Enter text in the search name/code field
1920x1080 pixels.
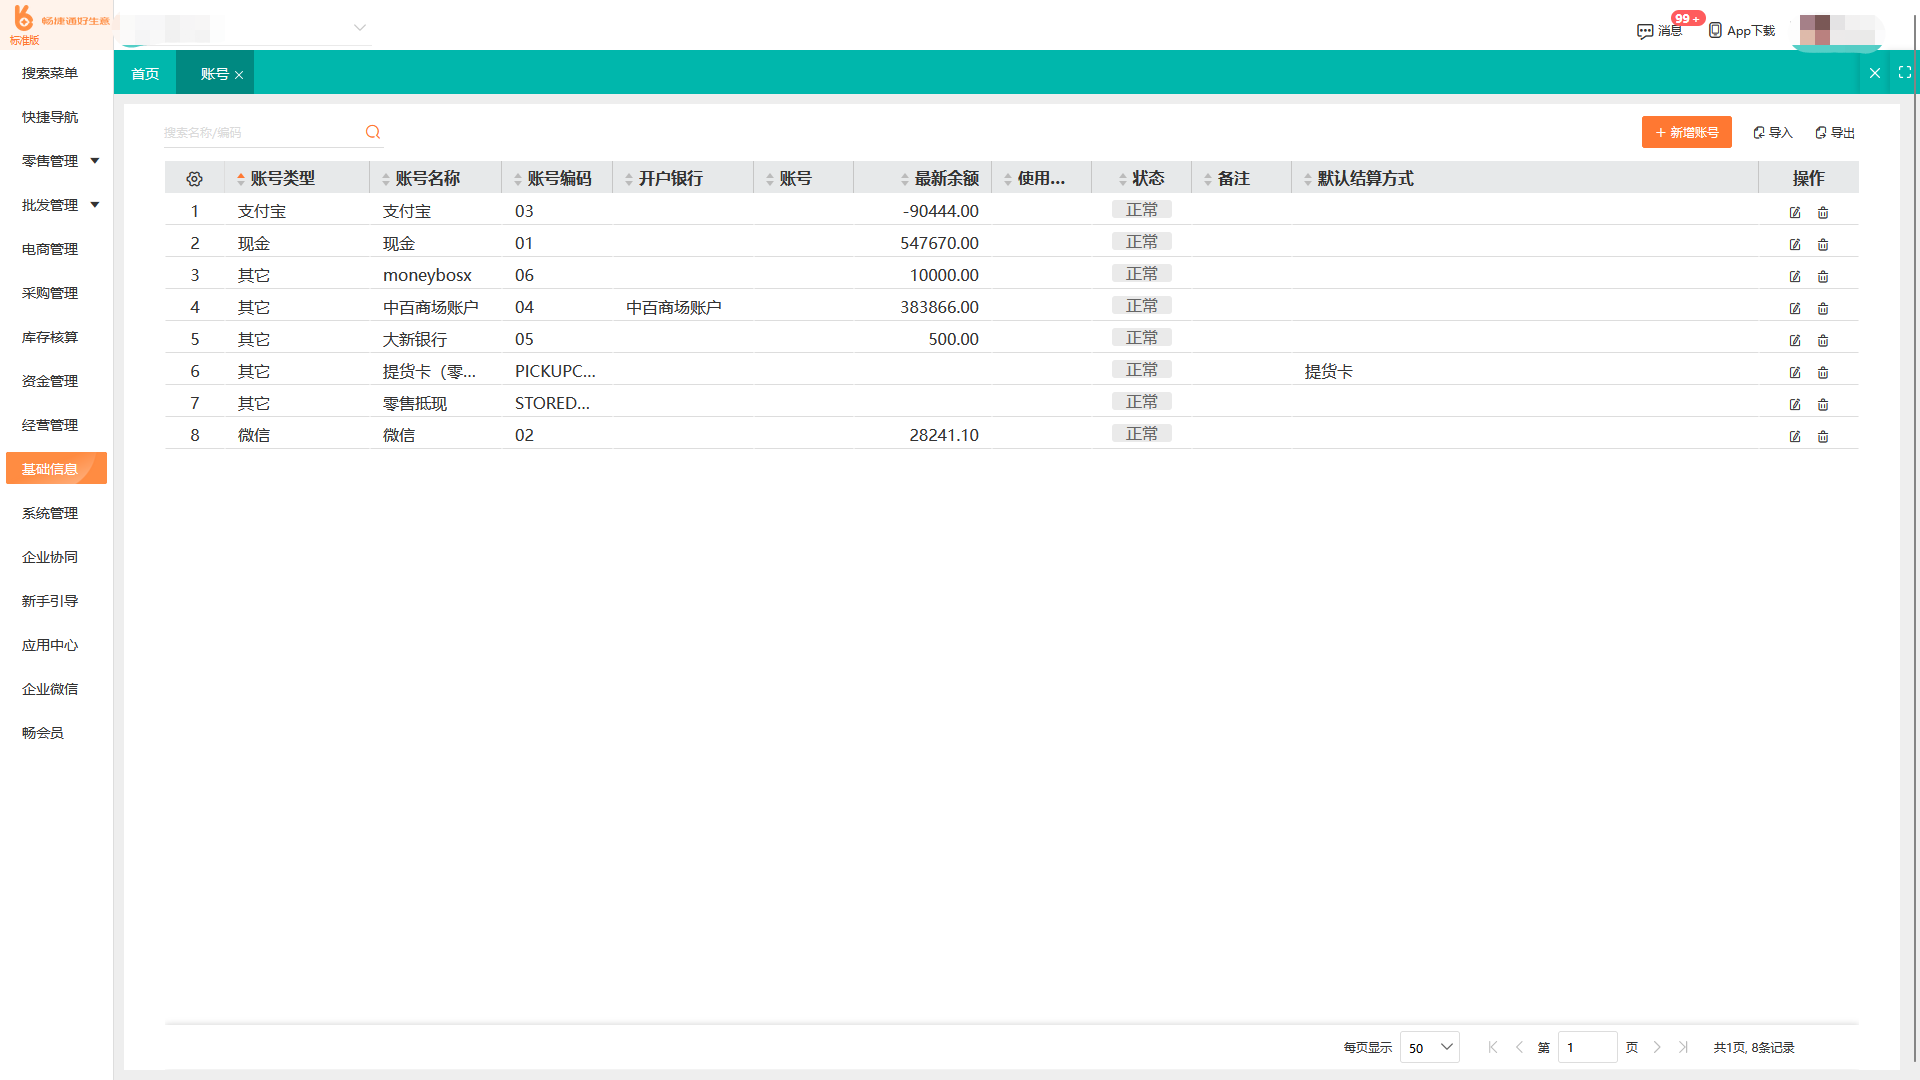point(261,132)
